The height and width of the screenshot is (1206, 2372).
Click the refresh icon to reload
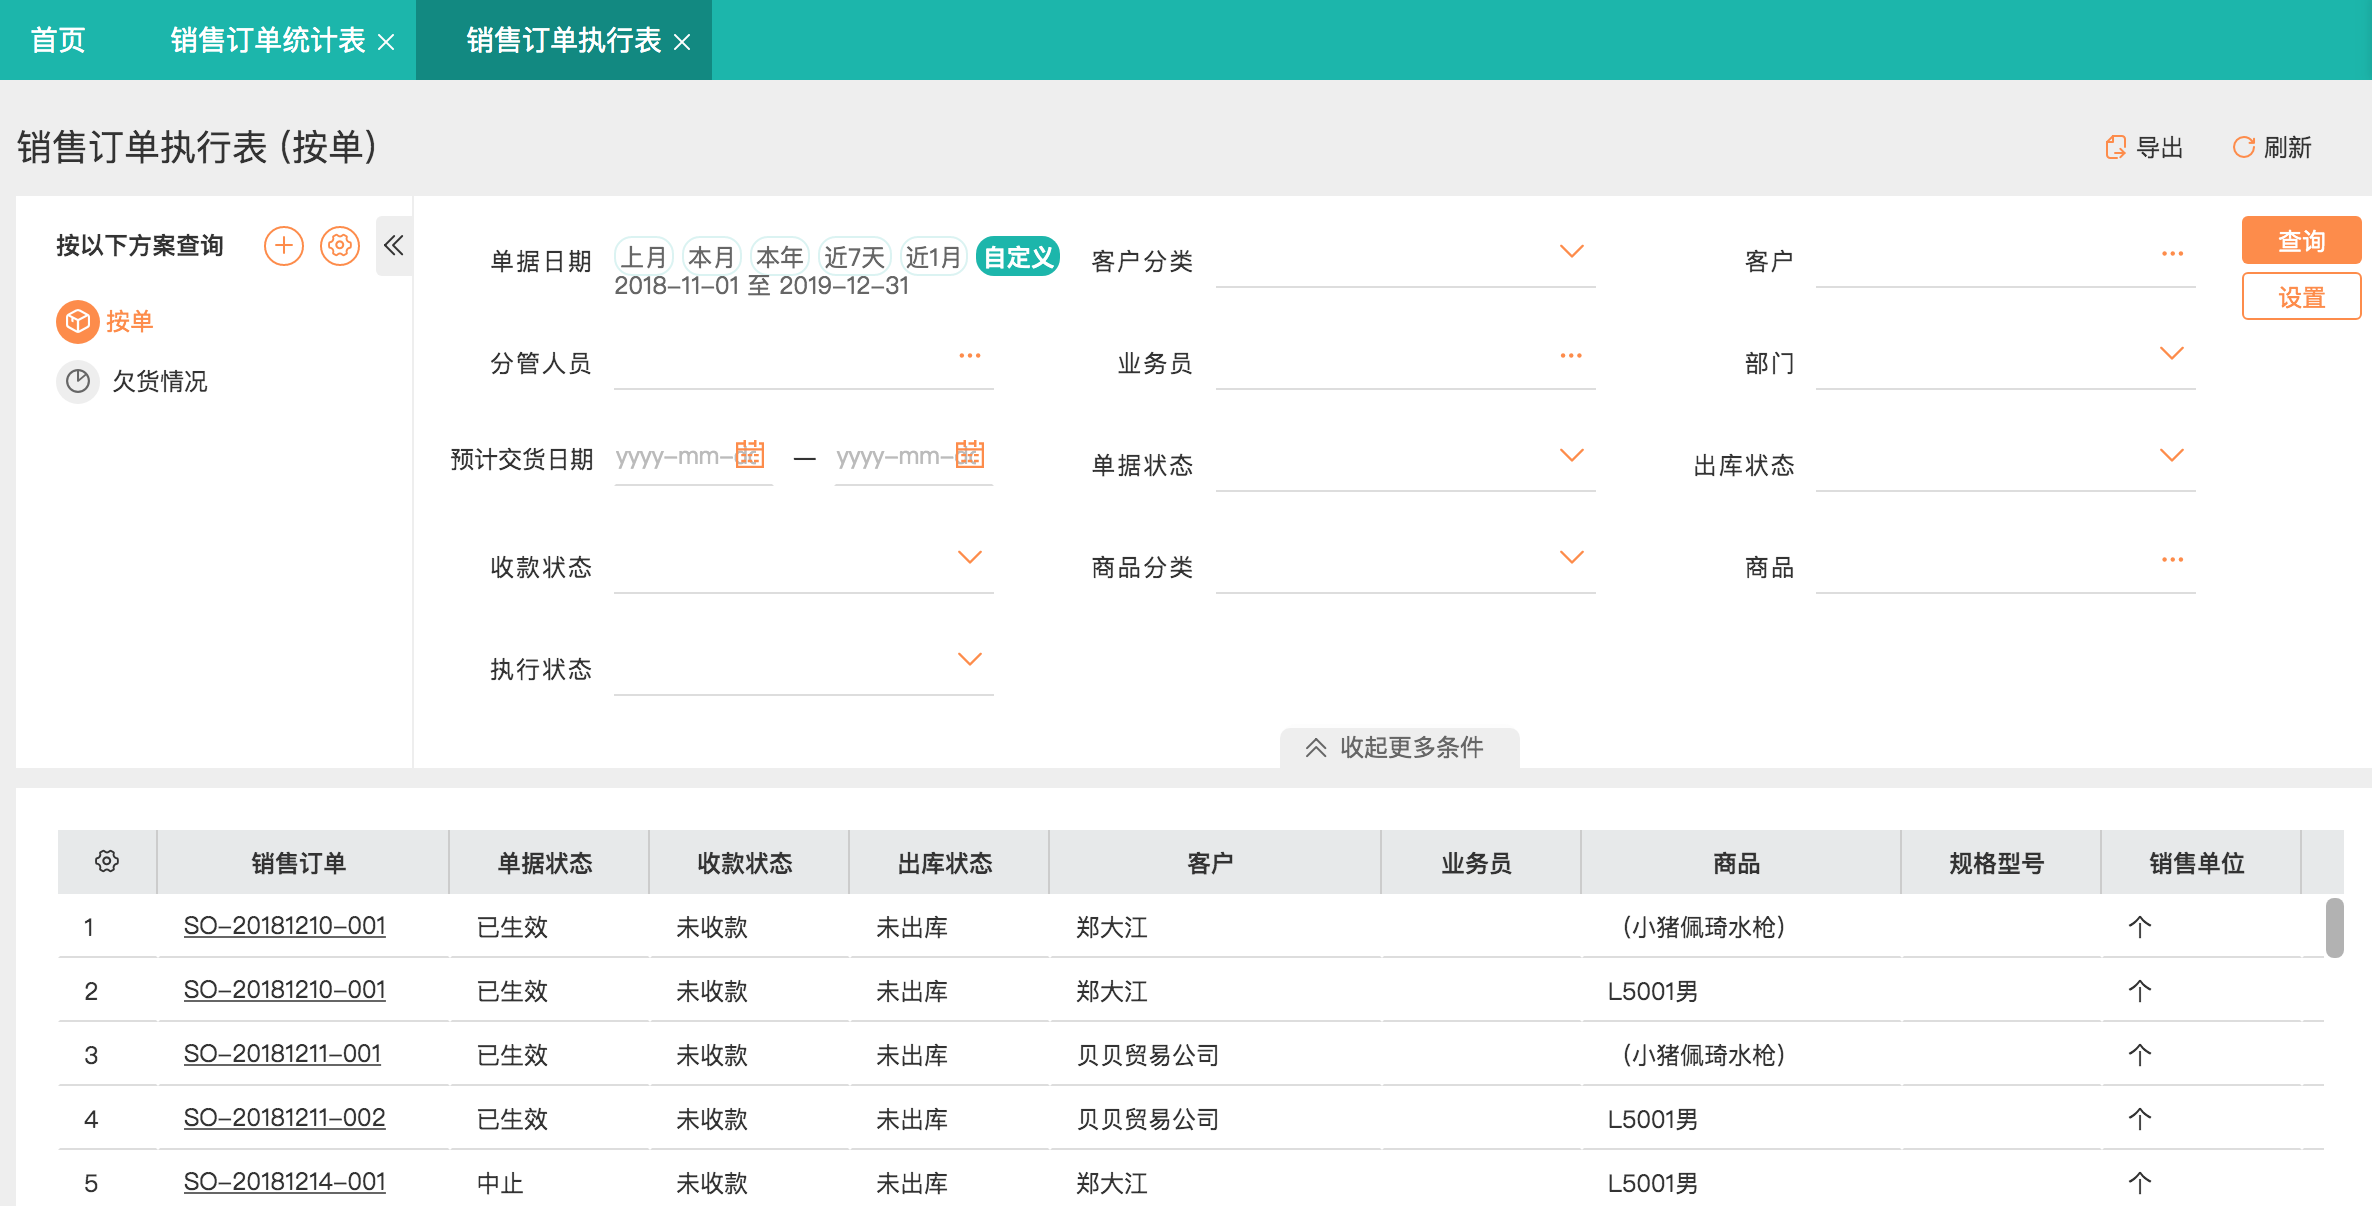(2247, 148)
